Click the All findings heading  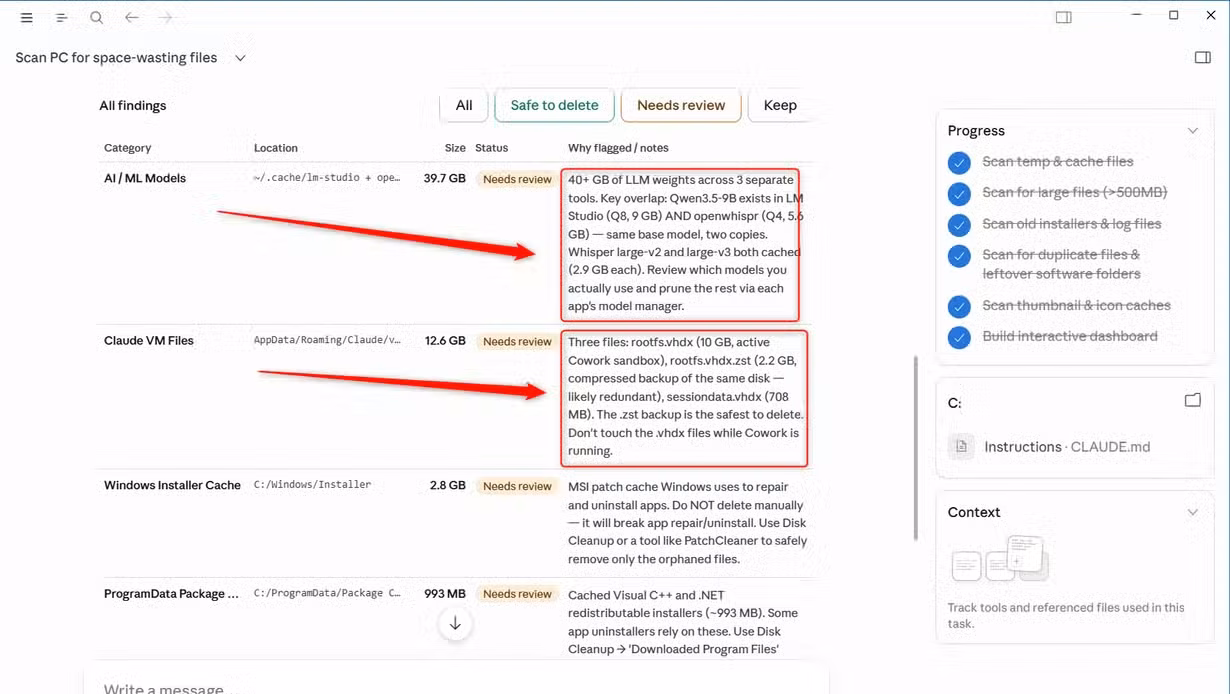[133, 106]
